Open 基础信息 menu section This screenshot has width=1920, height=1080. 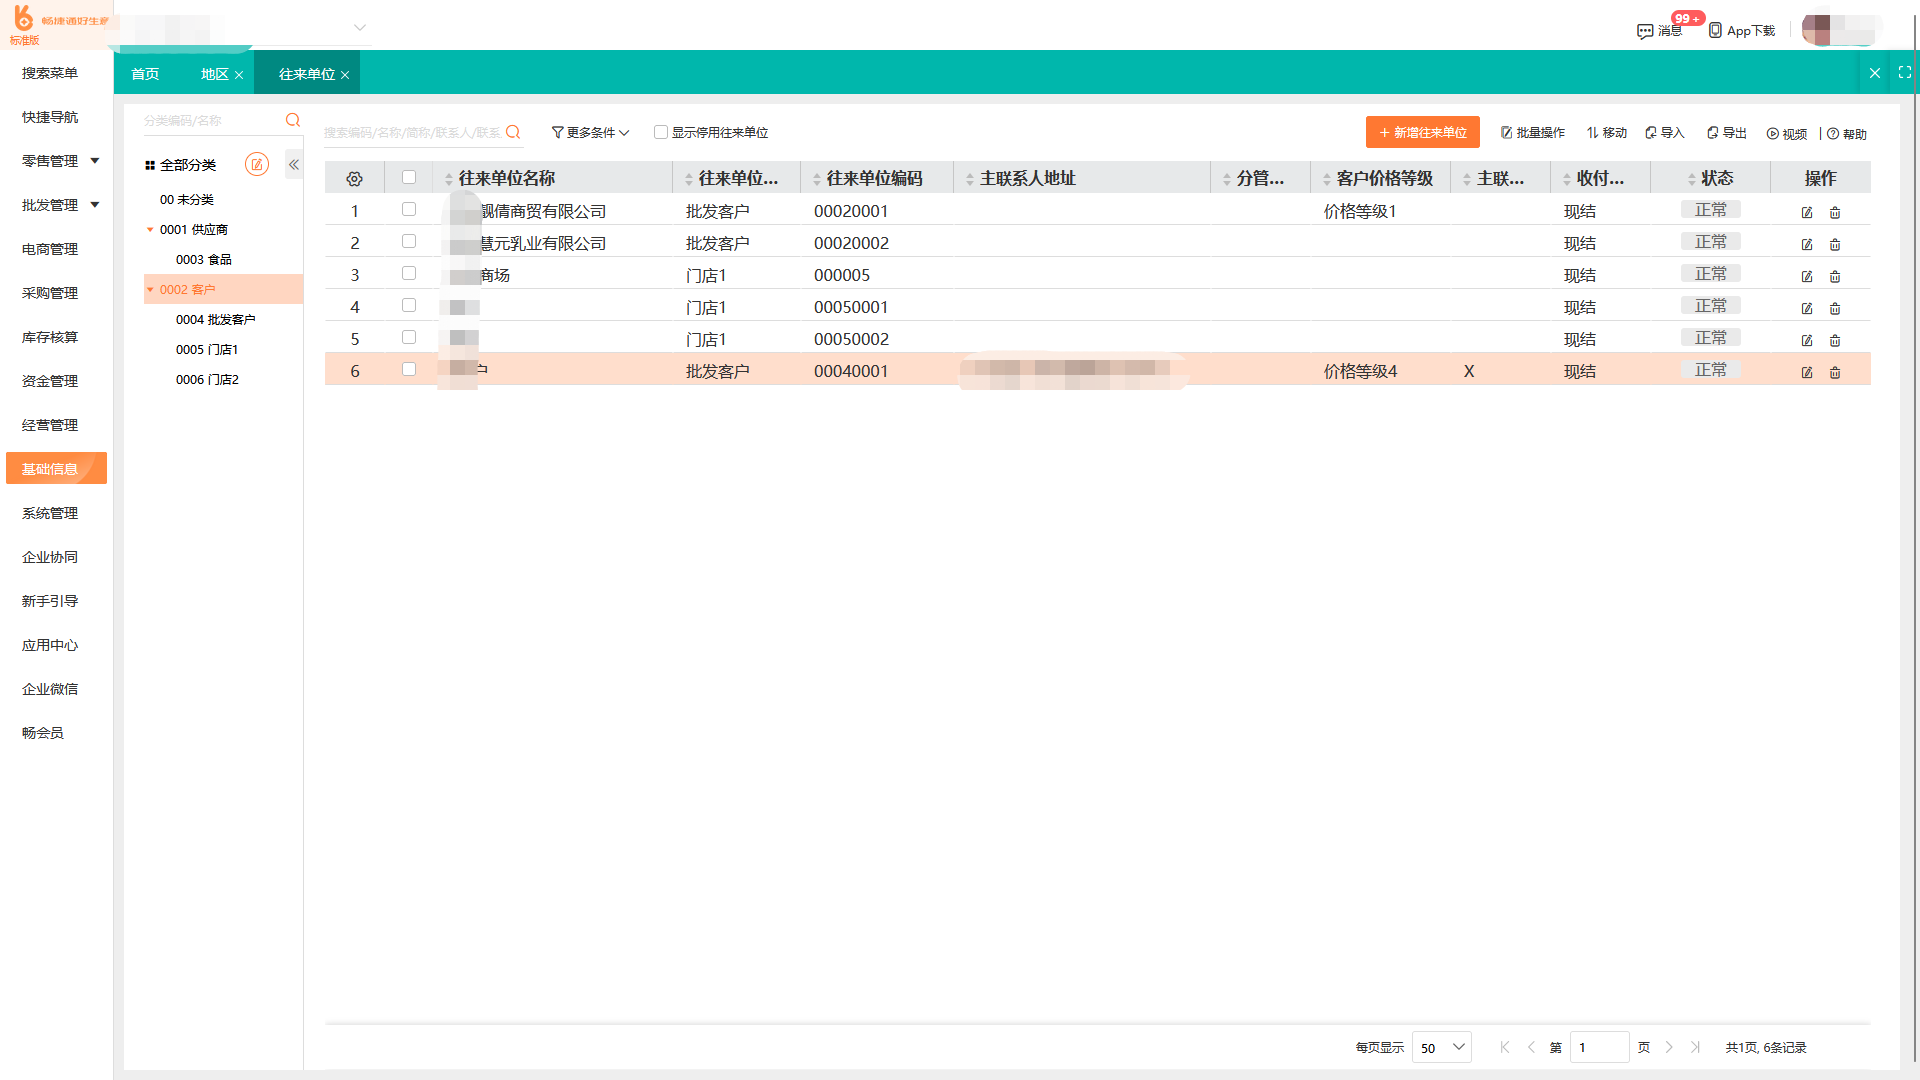pyautogui.click(x=53, y=468)
